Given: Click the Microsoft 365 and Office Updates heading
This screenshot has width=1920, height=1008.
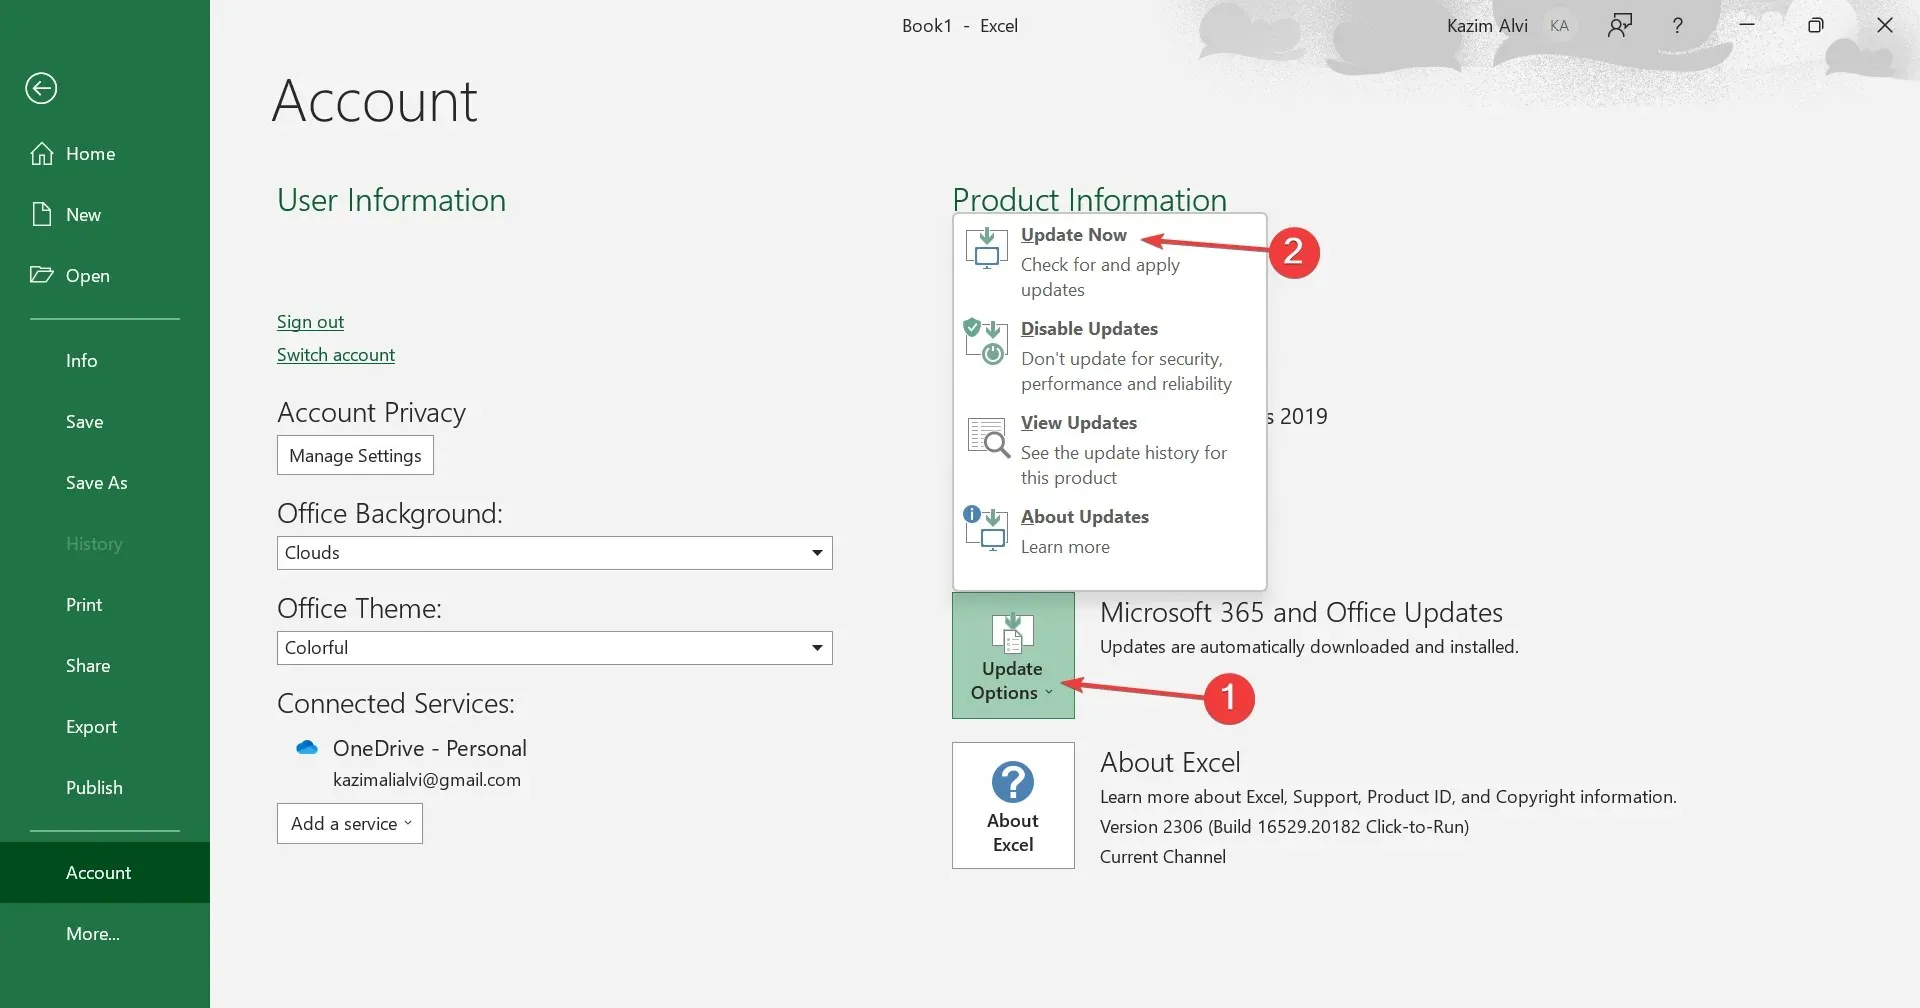Looking at the screenshot, I should click(x=1301, y=612).
